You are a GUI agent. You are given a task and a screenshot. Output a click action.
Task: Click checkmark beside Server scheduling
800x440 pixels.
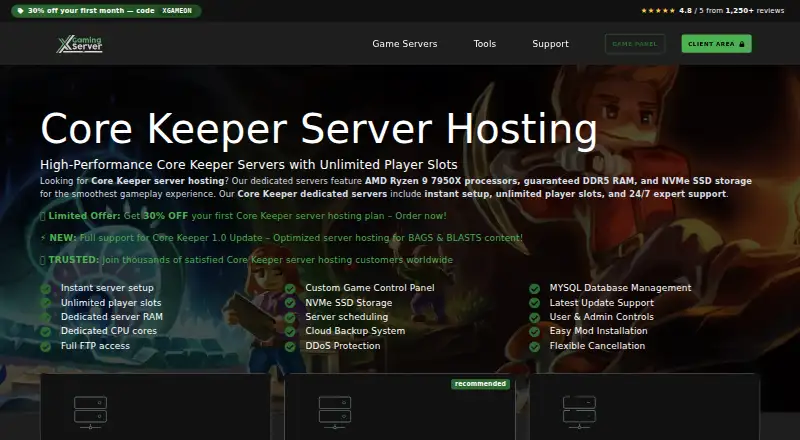290,317
